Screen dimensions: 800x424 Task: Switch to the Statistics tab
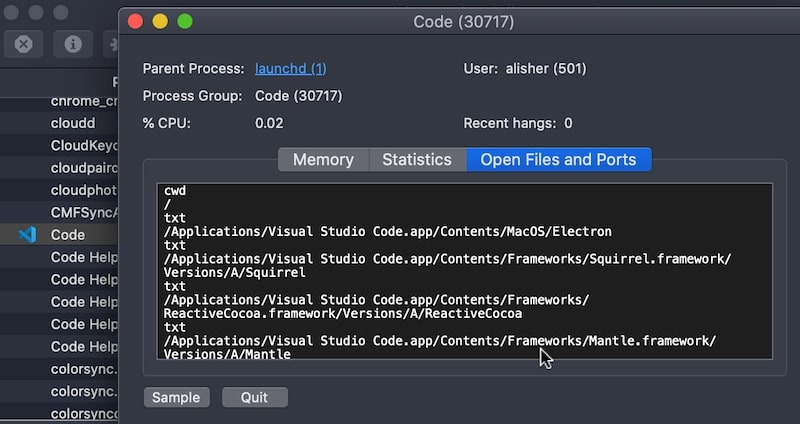pyautogui.click(x=417, y=160)
